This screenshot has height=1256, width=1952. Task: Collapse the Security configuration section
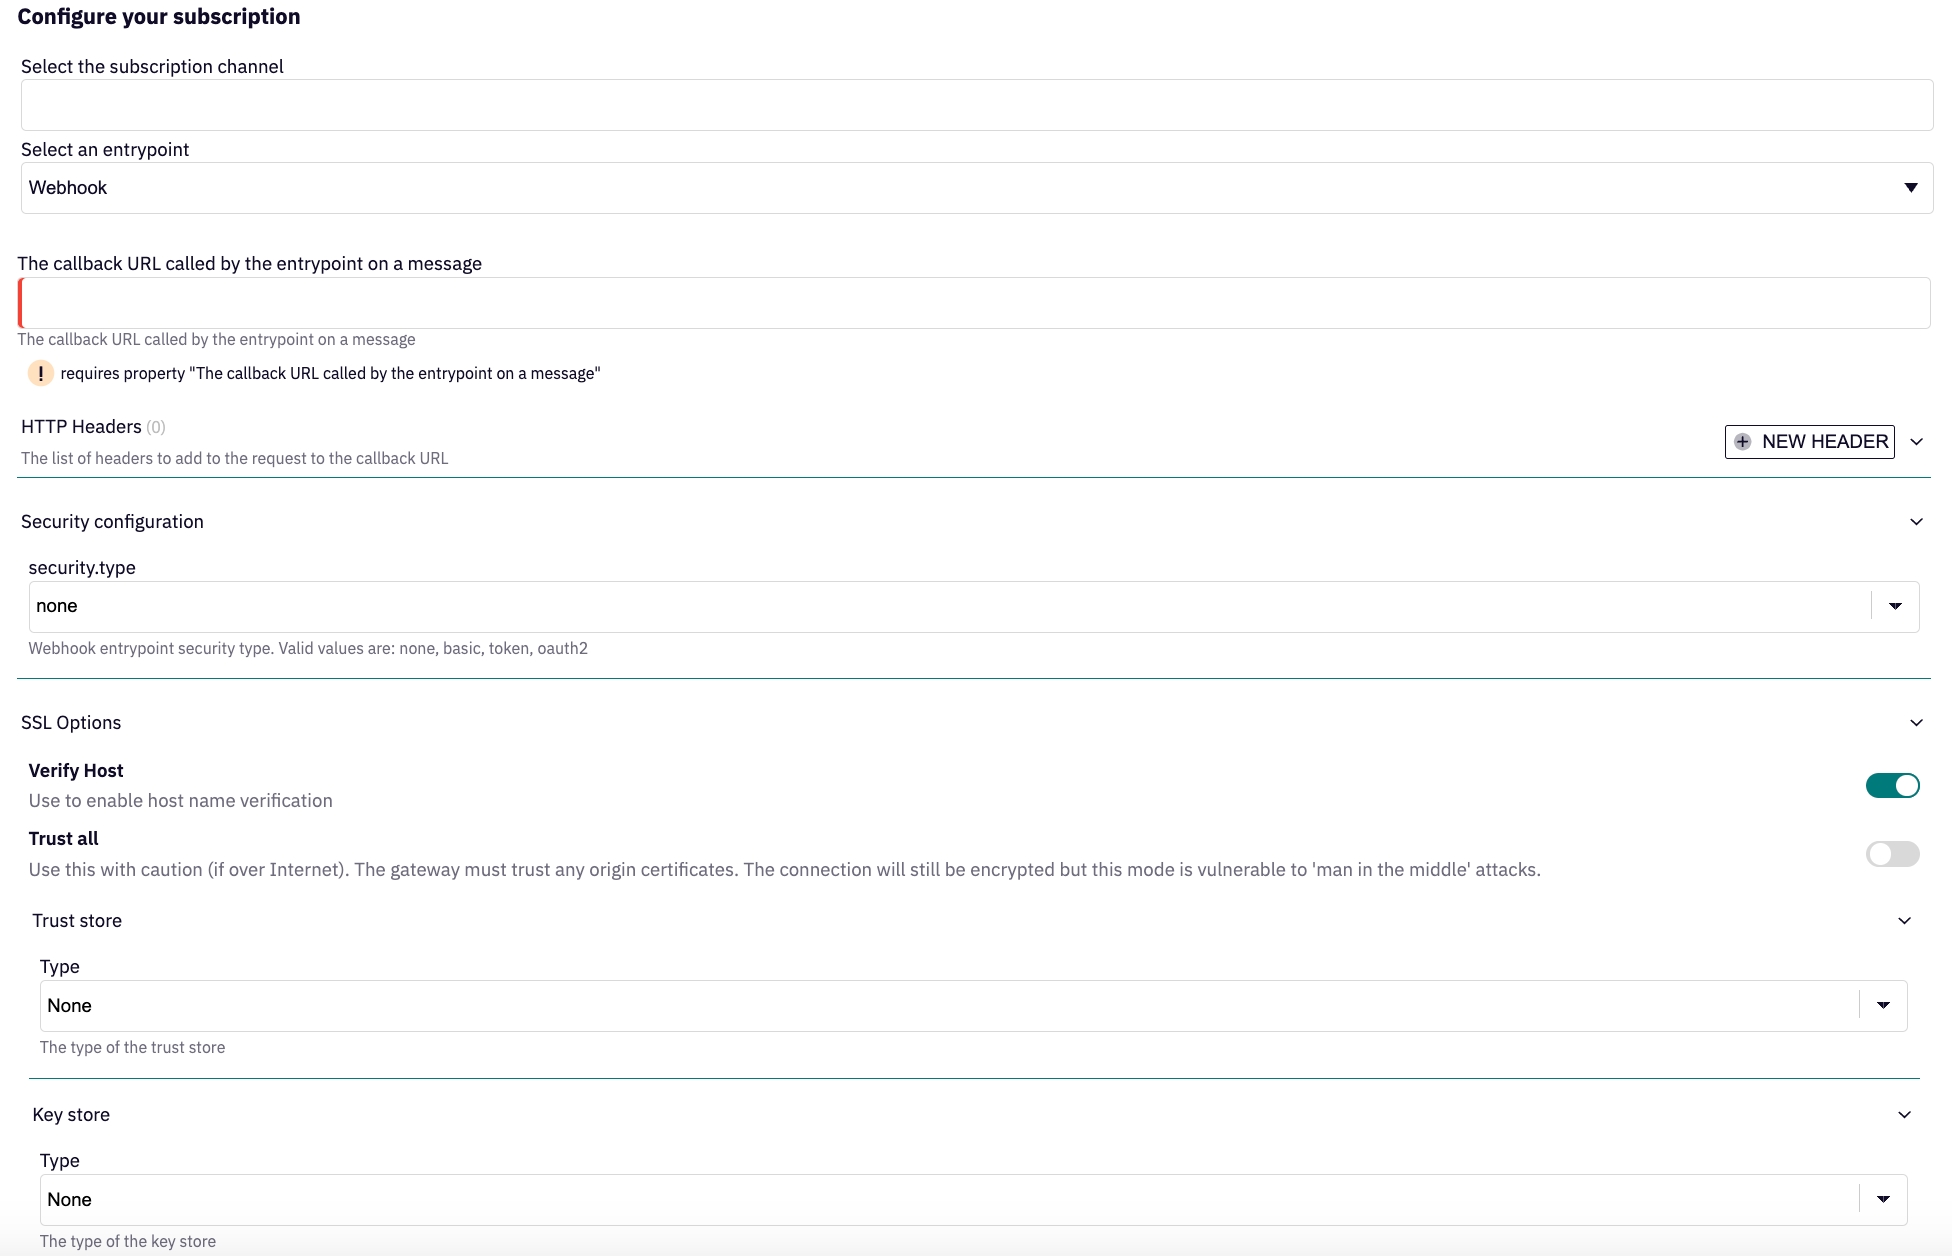1916,522
